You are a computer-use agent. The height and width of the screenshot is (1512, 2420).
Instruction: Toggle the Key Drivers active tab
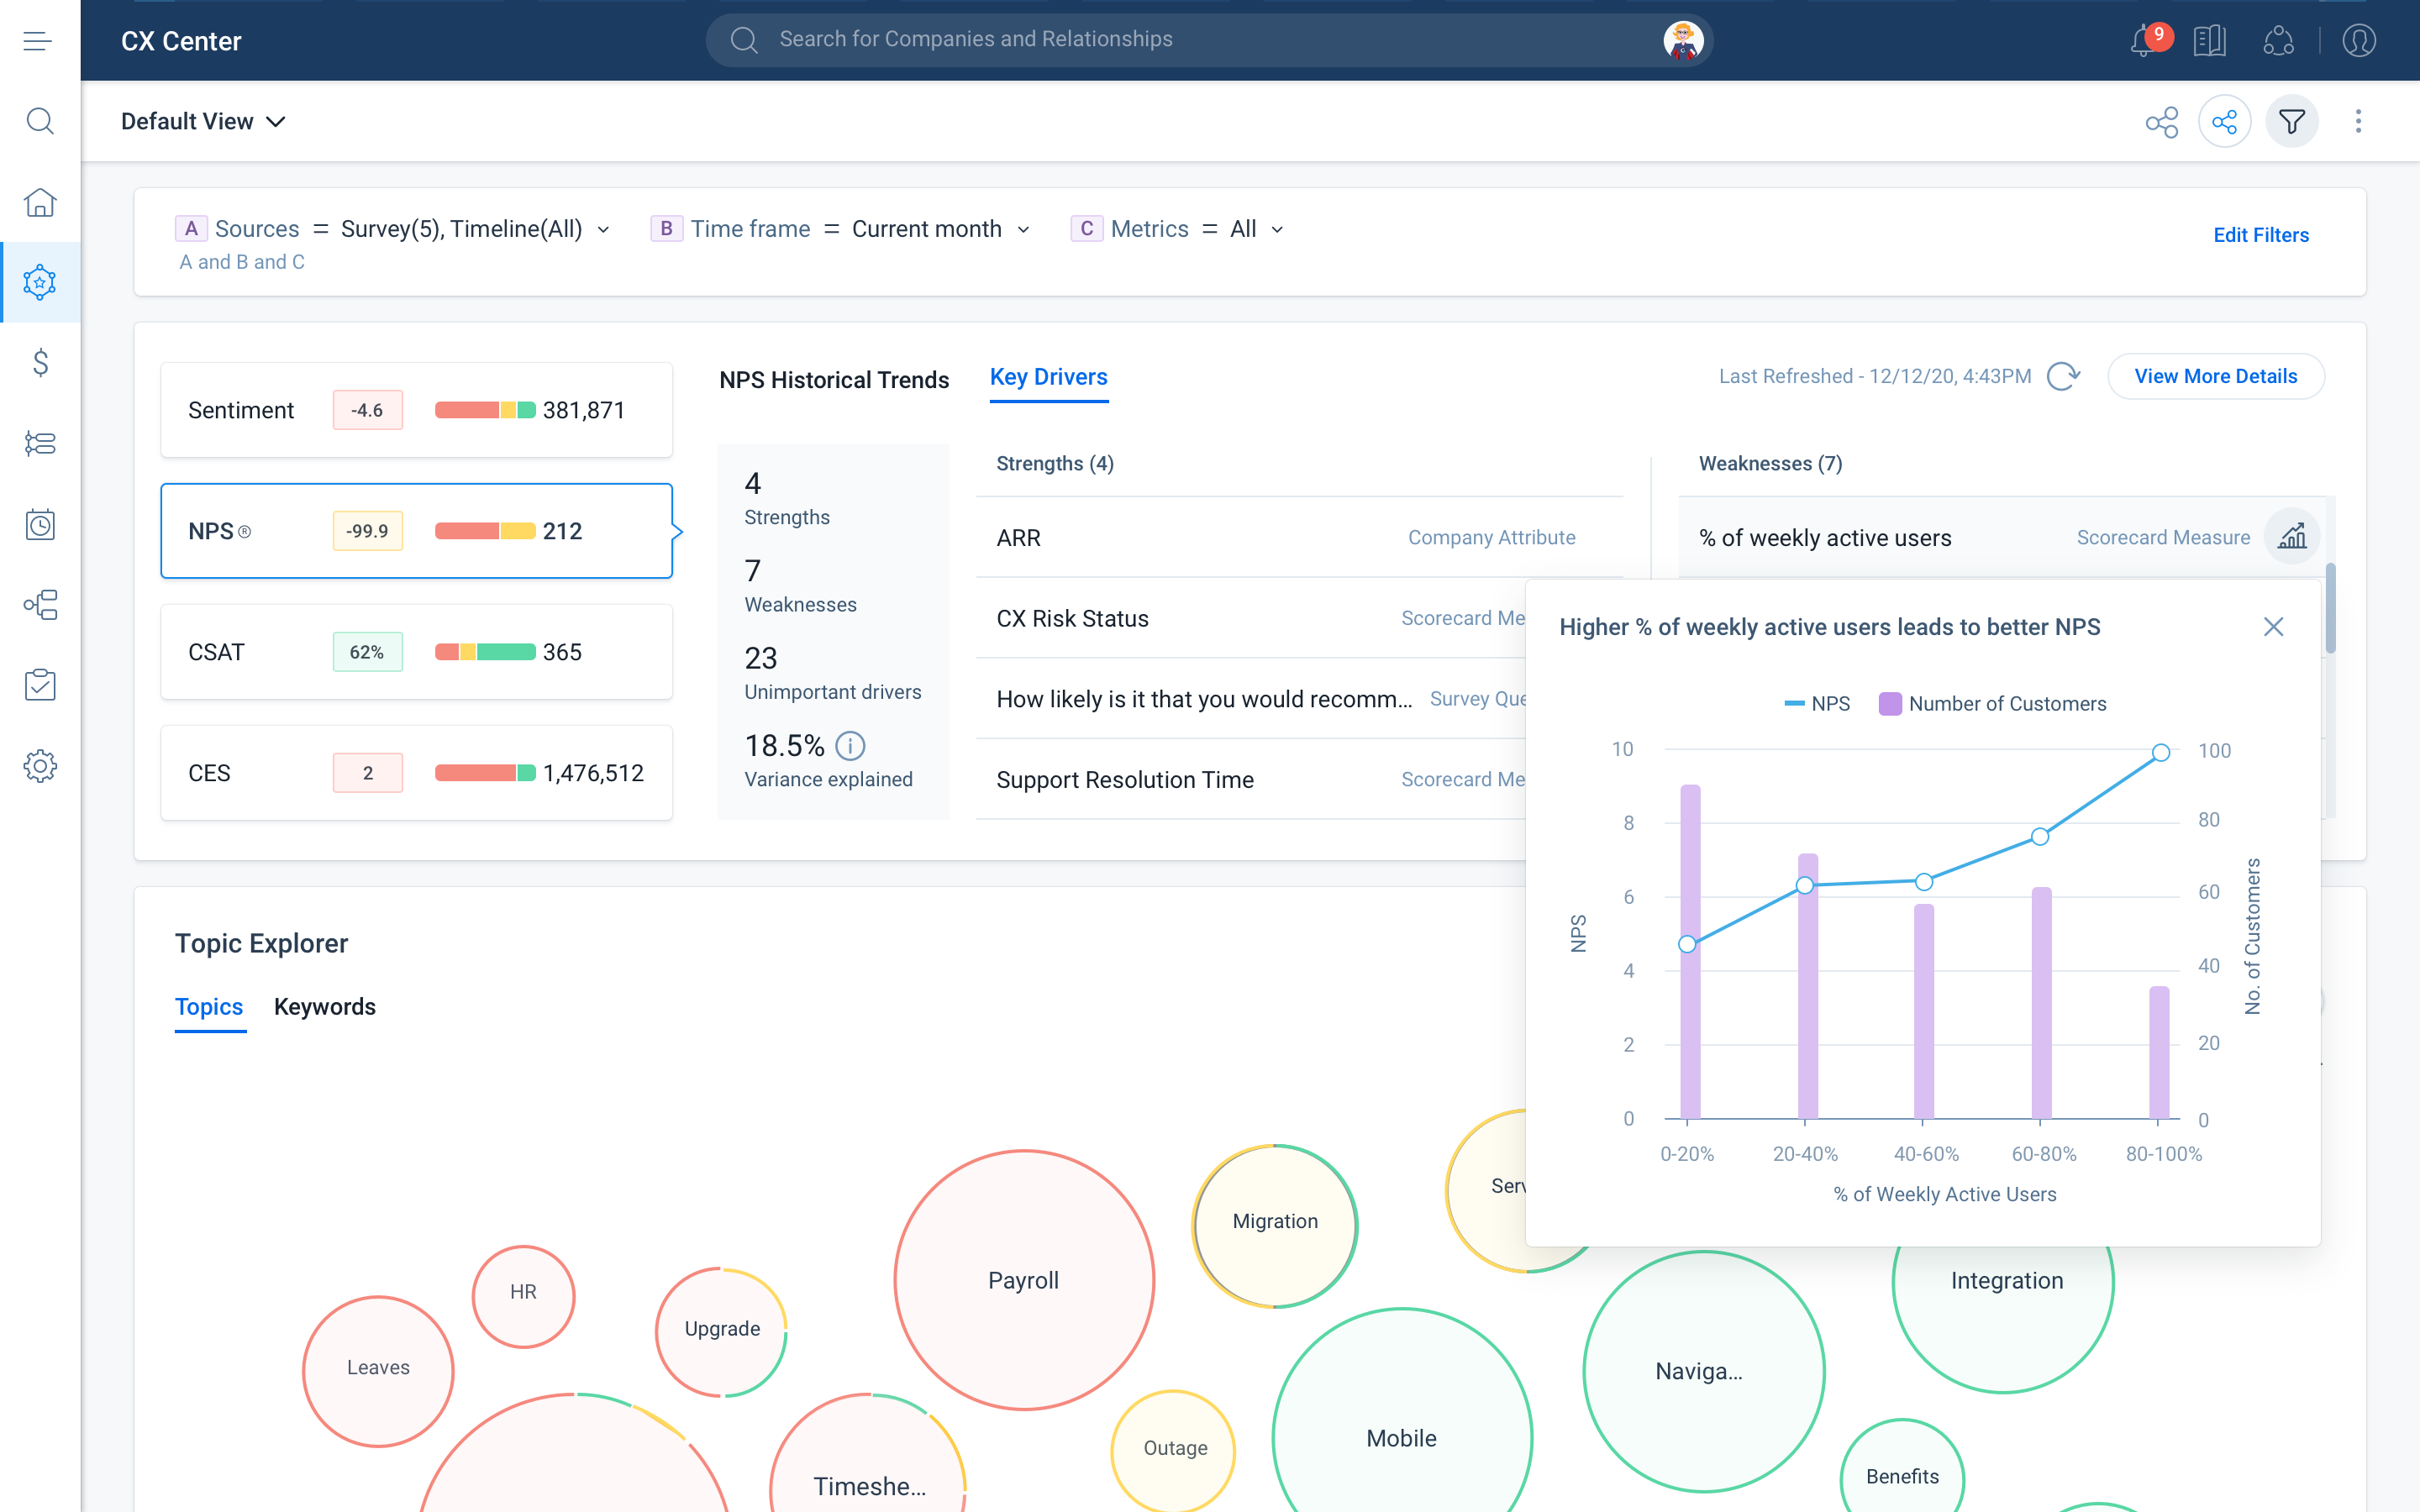[x=1047, y=378]
